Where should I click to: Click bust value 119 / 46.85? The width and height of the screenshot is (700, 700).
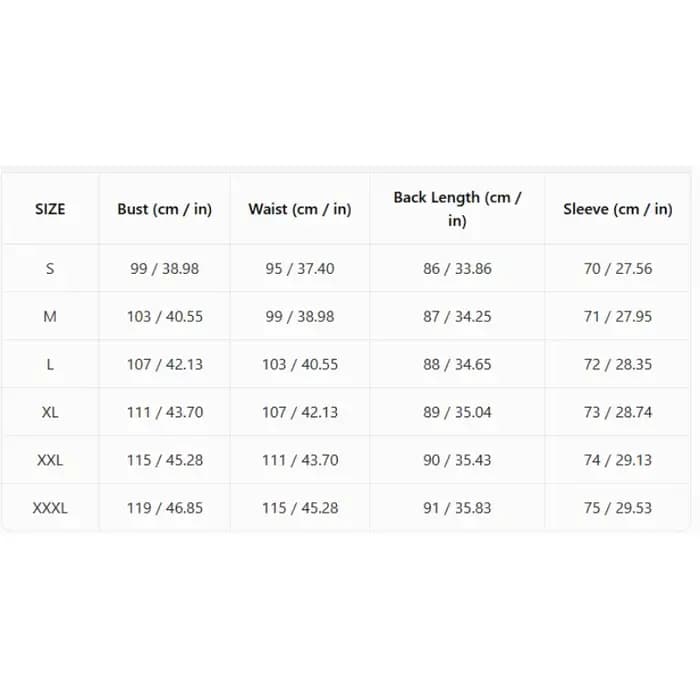165,508
